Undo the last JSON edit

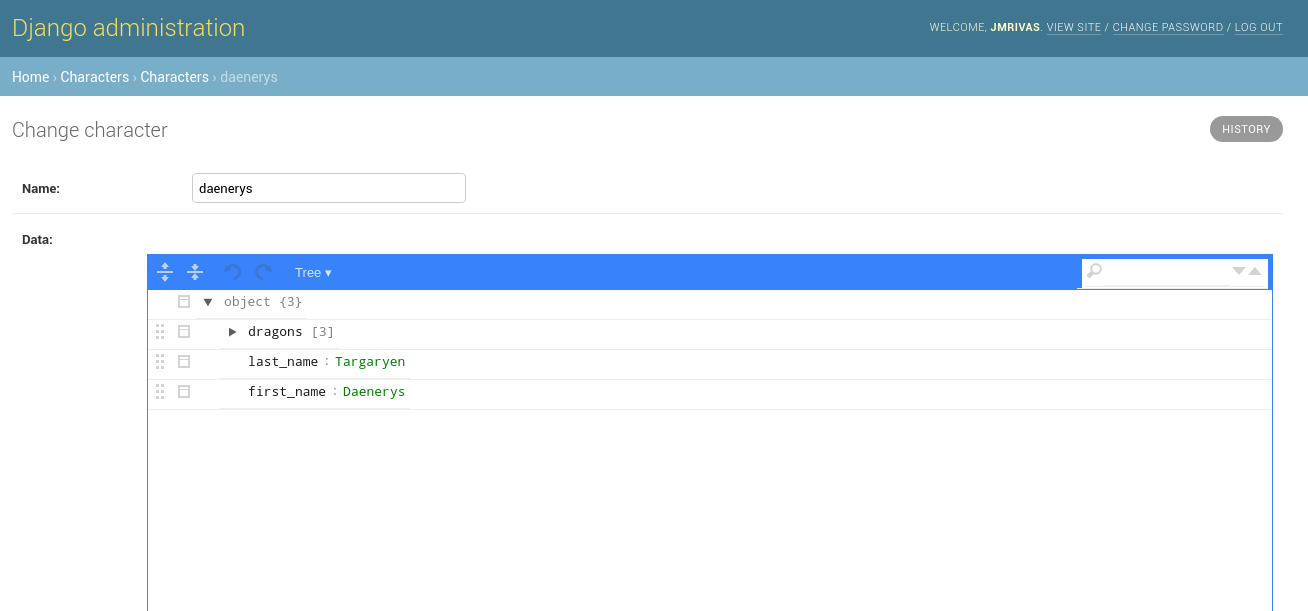click(232, 271)
